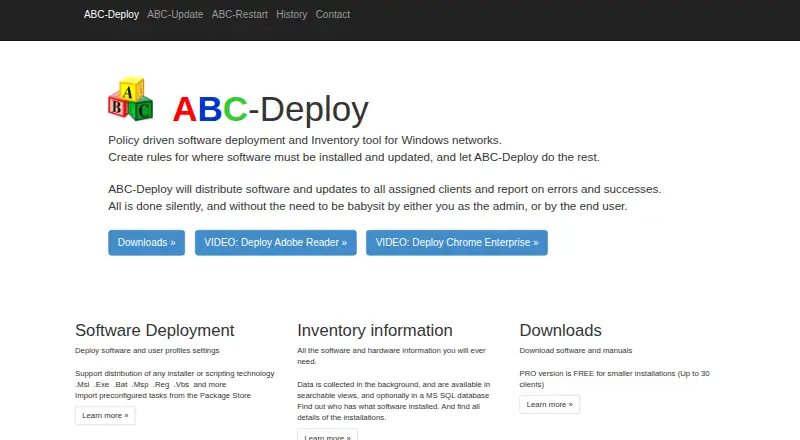Click the ABC blocks logo icon

pos(131,99)
